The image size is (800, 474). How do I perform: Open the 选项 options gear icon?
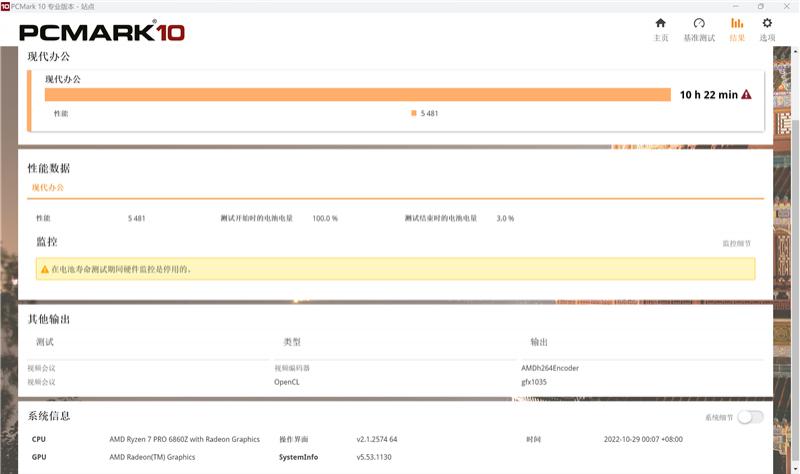pyautogui.click(x=767, y=23)
